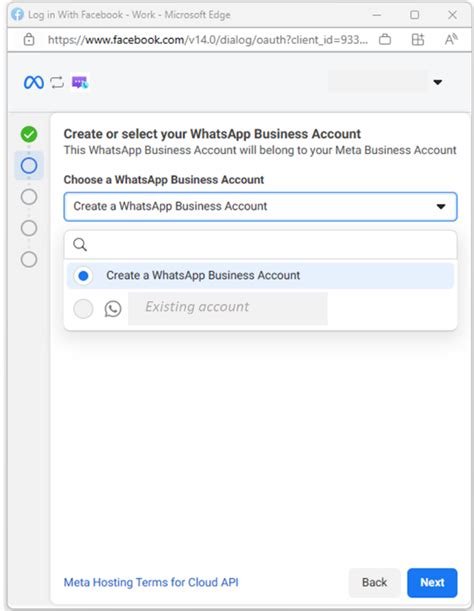Click the search field in the dropdown
The height and width of the screenshot is (611, 474).
click(260, 245)
